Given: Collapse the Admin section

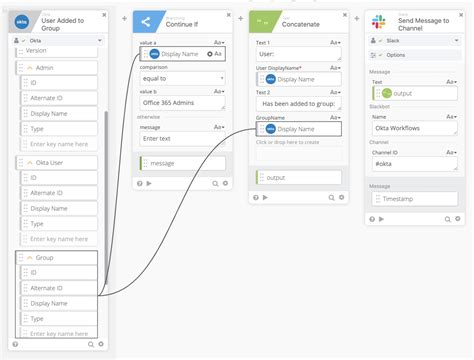Looking at the screenshot, I should tap(30, 68).
